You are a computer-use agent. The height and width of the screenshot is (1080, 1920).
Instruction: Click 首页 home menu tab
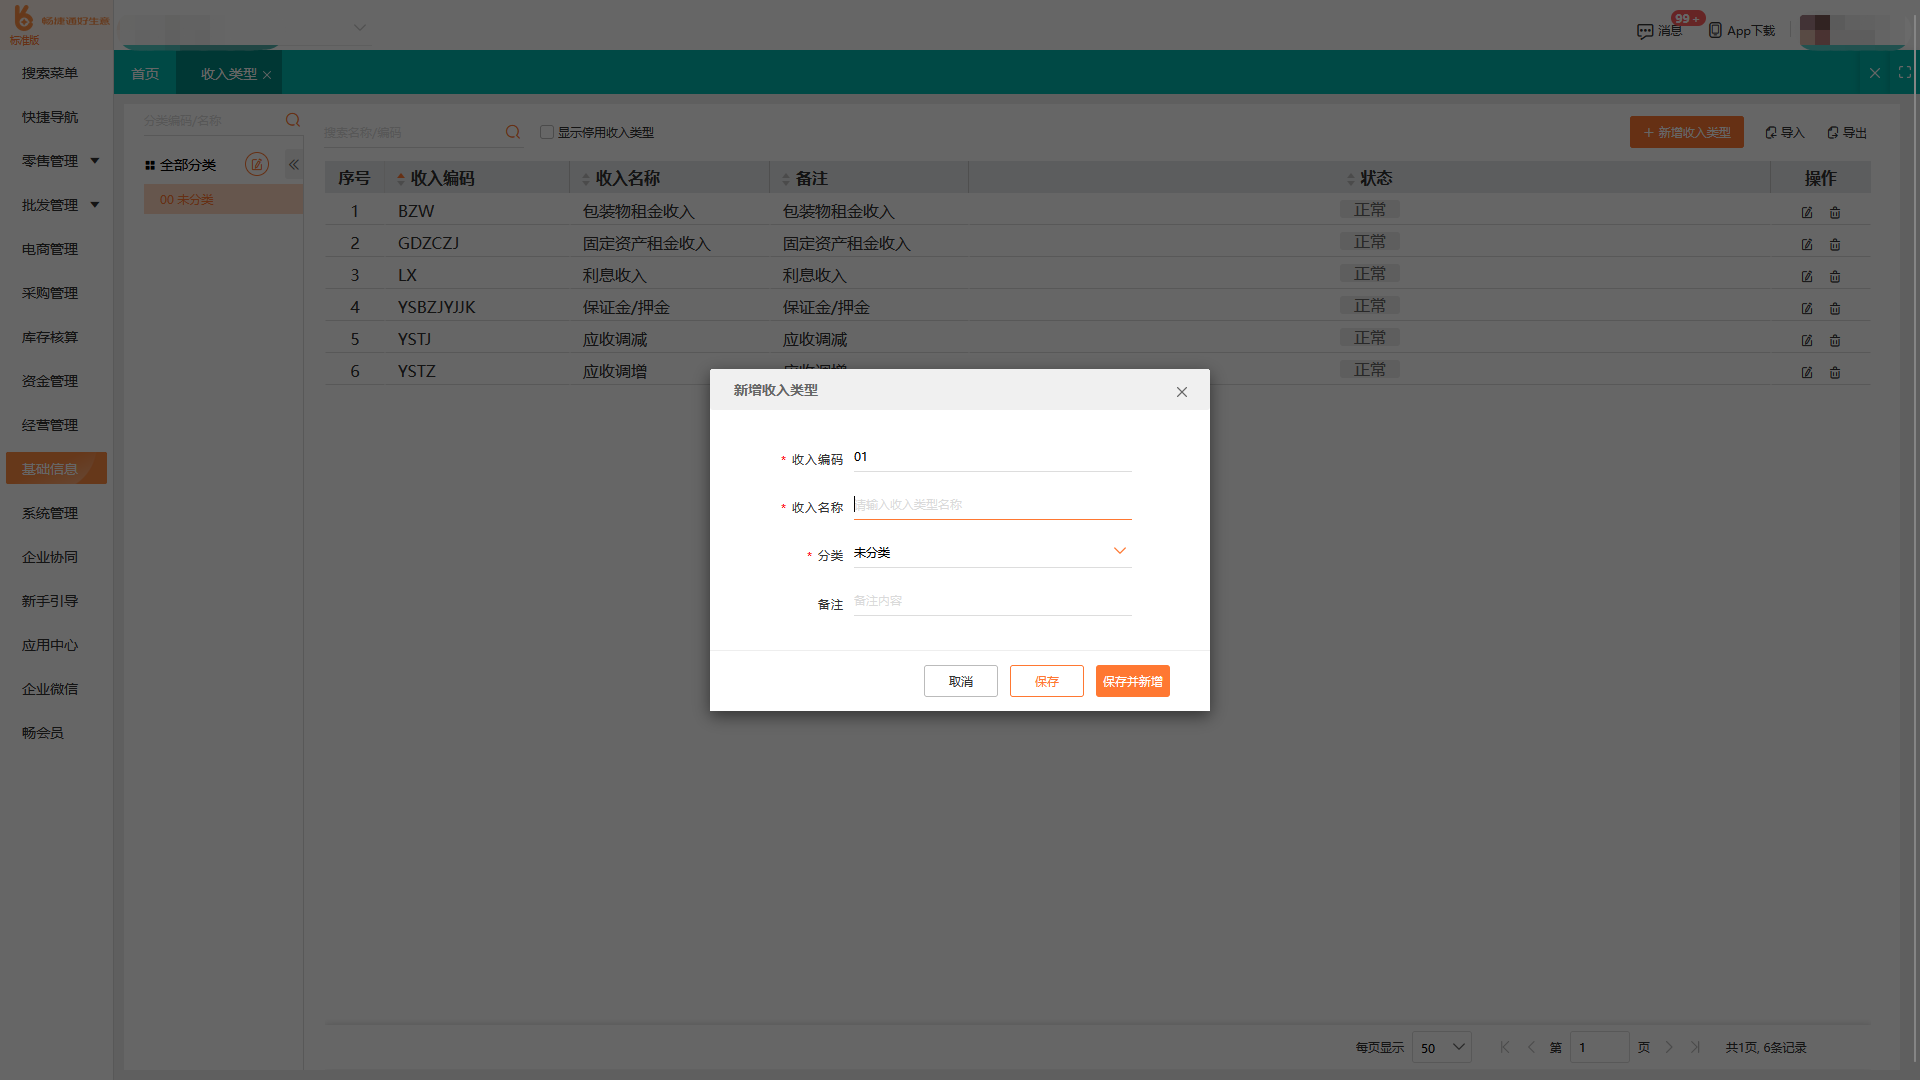(144, 73)
